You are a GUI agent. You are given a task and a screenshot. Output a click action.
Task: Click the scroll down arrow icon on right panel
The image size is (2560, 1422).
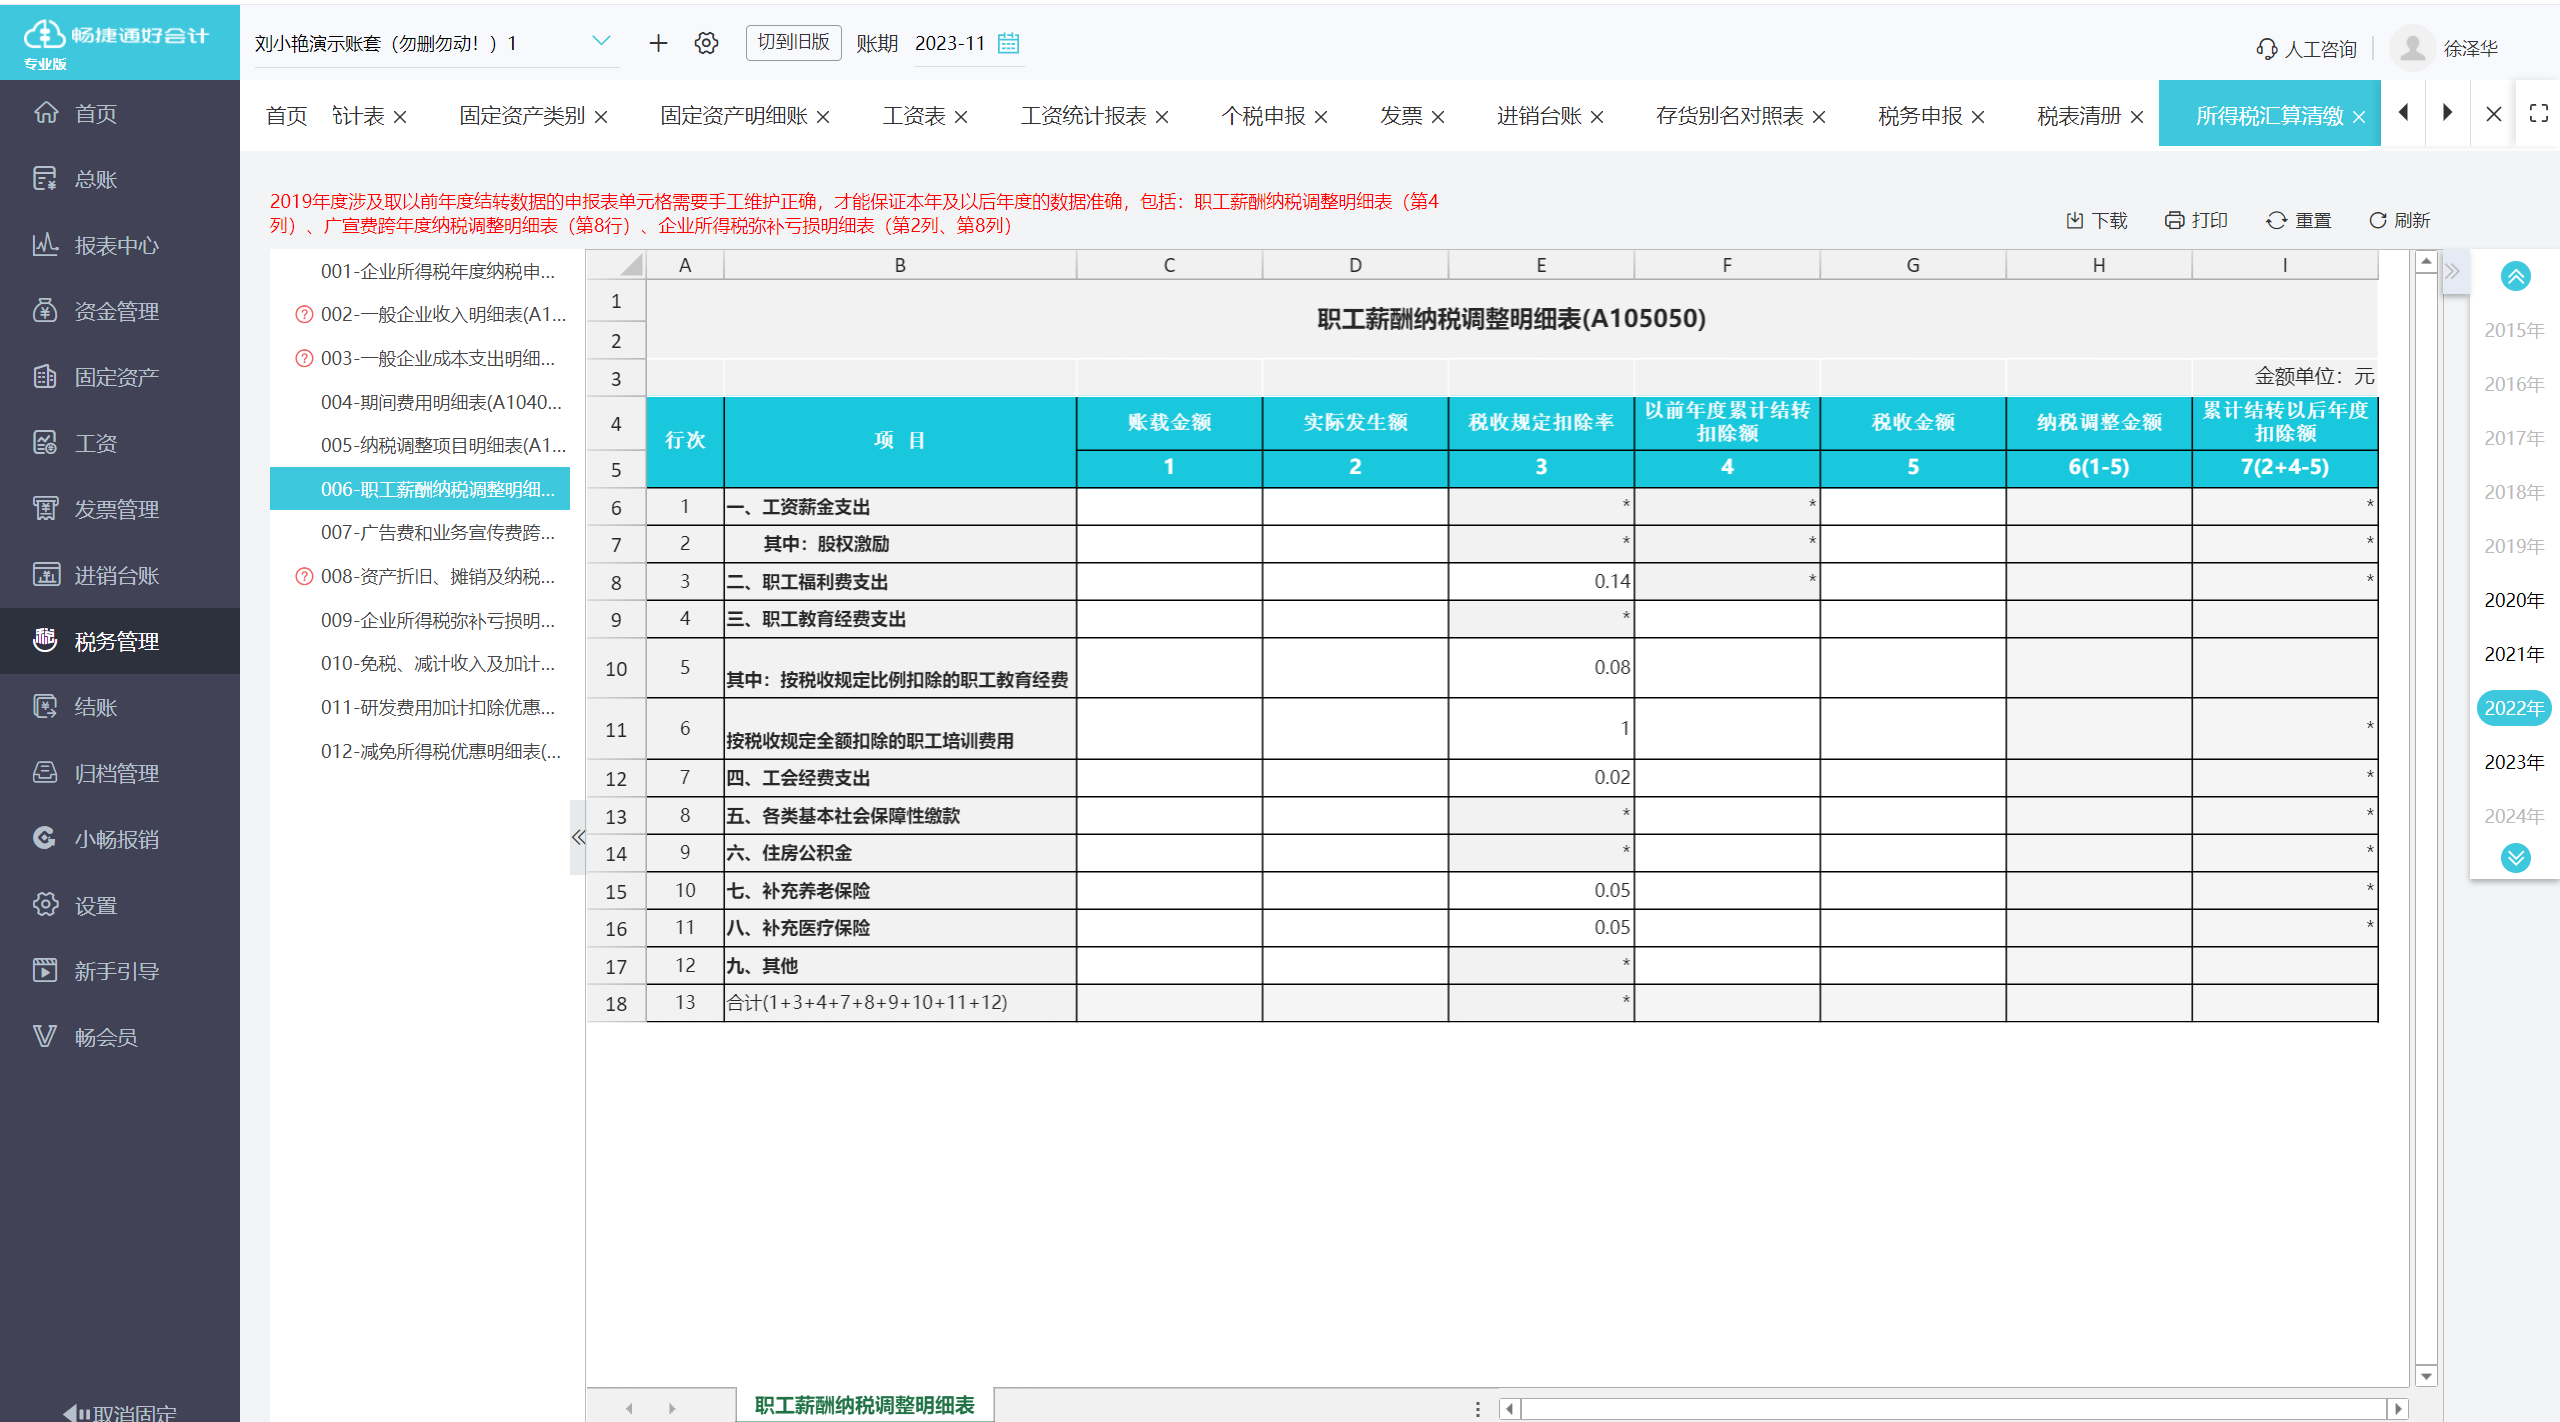click(2516, 858)
